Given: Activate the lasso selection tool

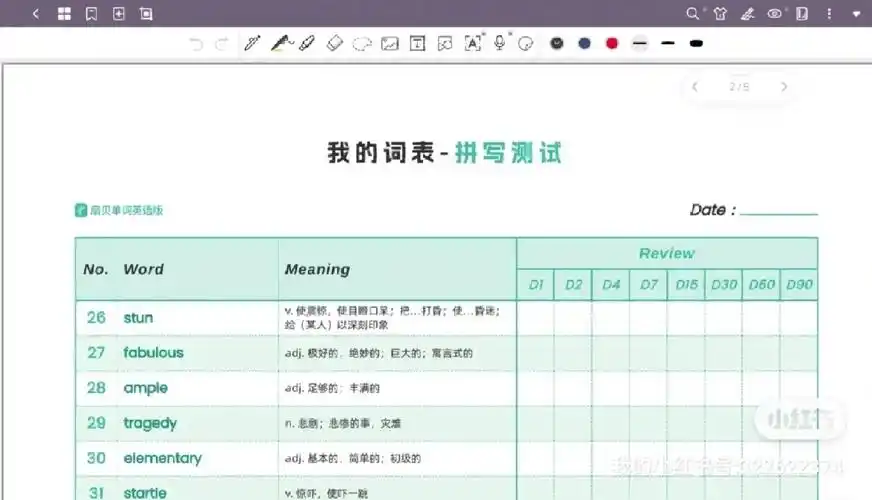Looking at the screenshot, I should click(362, 43).
